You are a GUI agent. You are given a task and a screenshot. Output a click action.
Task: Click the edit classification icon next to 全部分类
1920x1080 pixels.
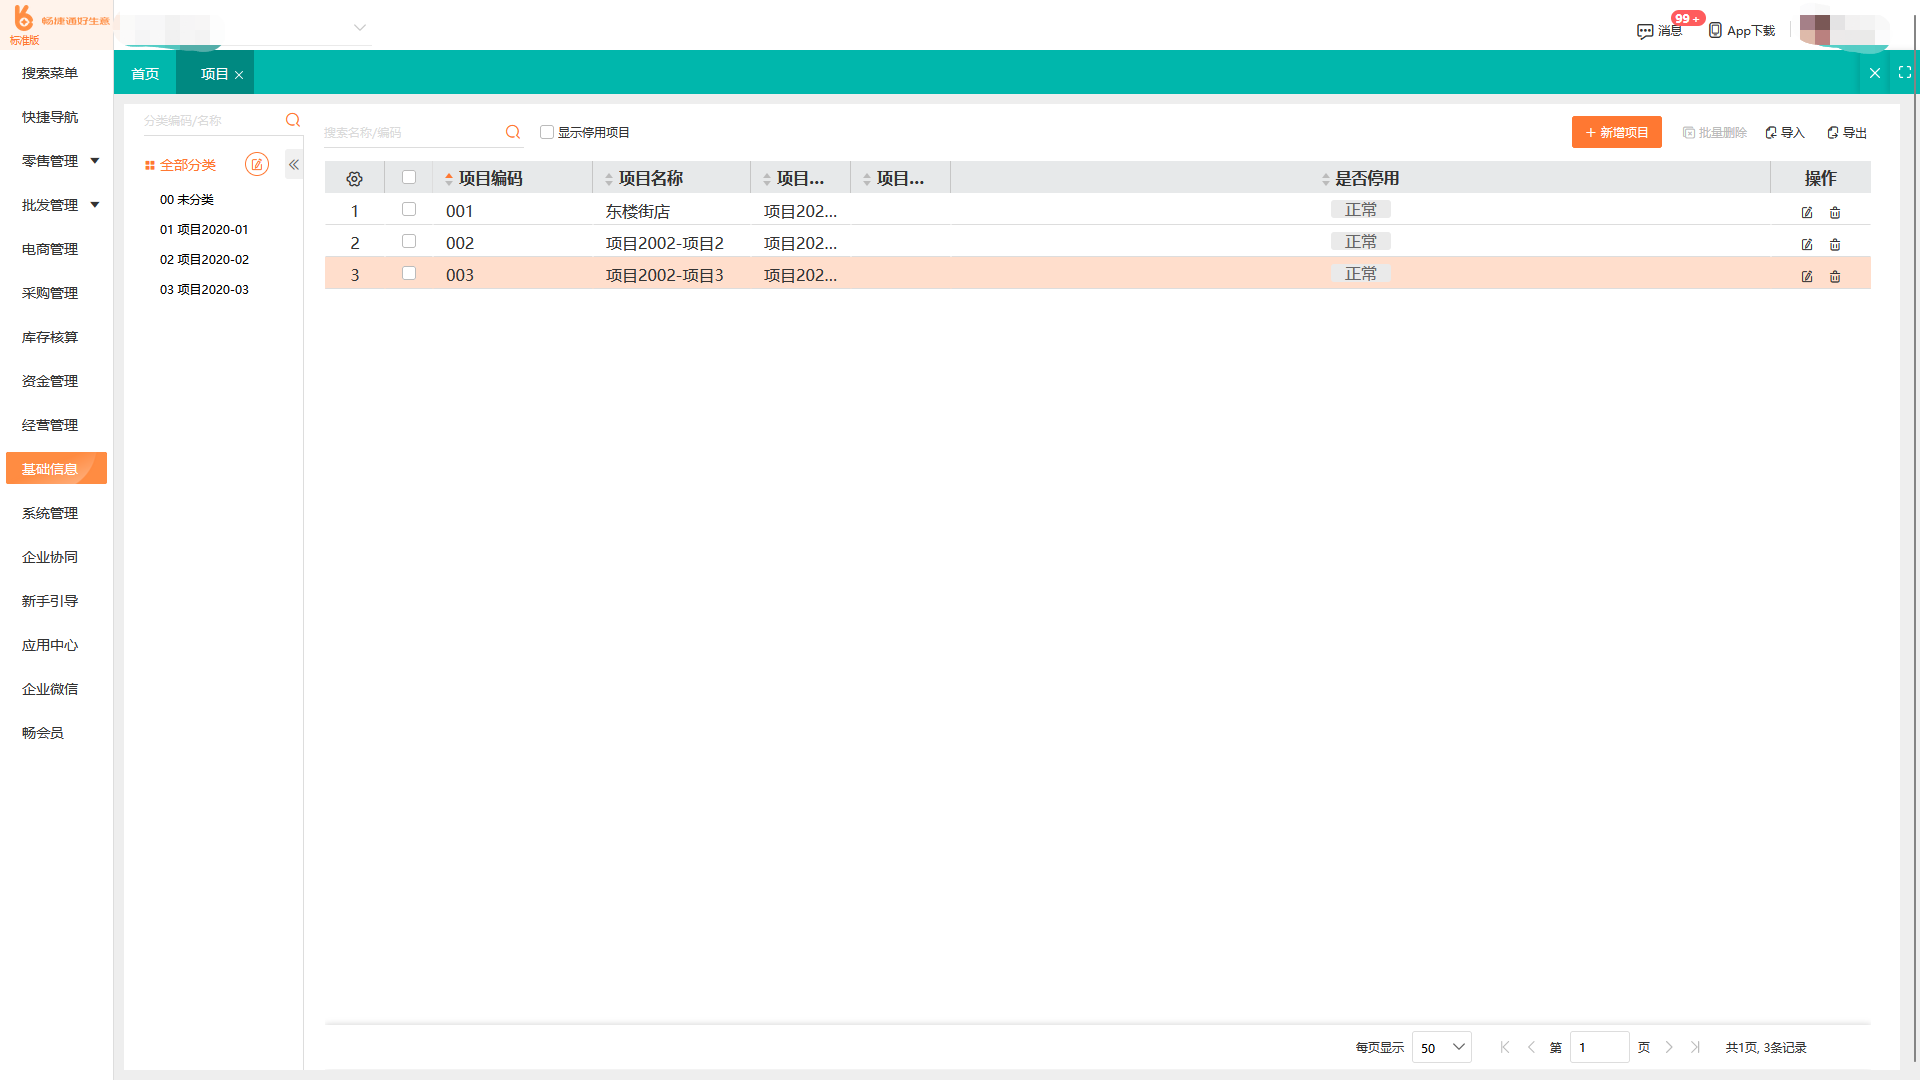258,164
